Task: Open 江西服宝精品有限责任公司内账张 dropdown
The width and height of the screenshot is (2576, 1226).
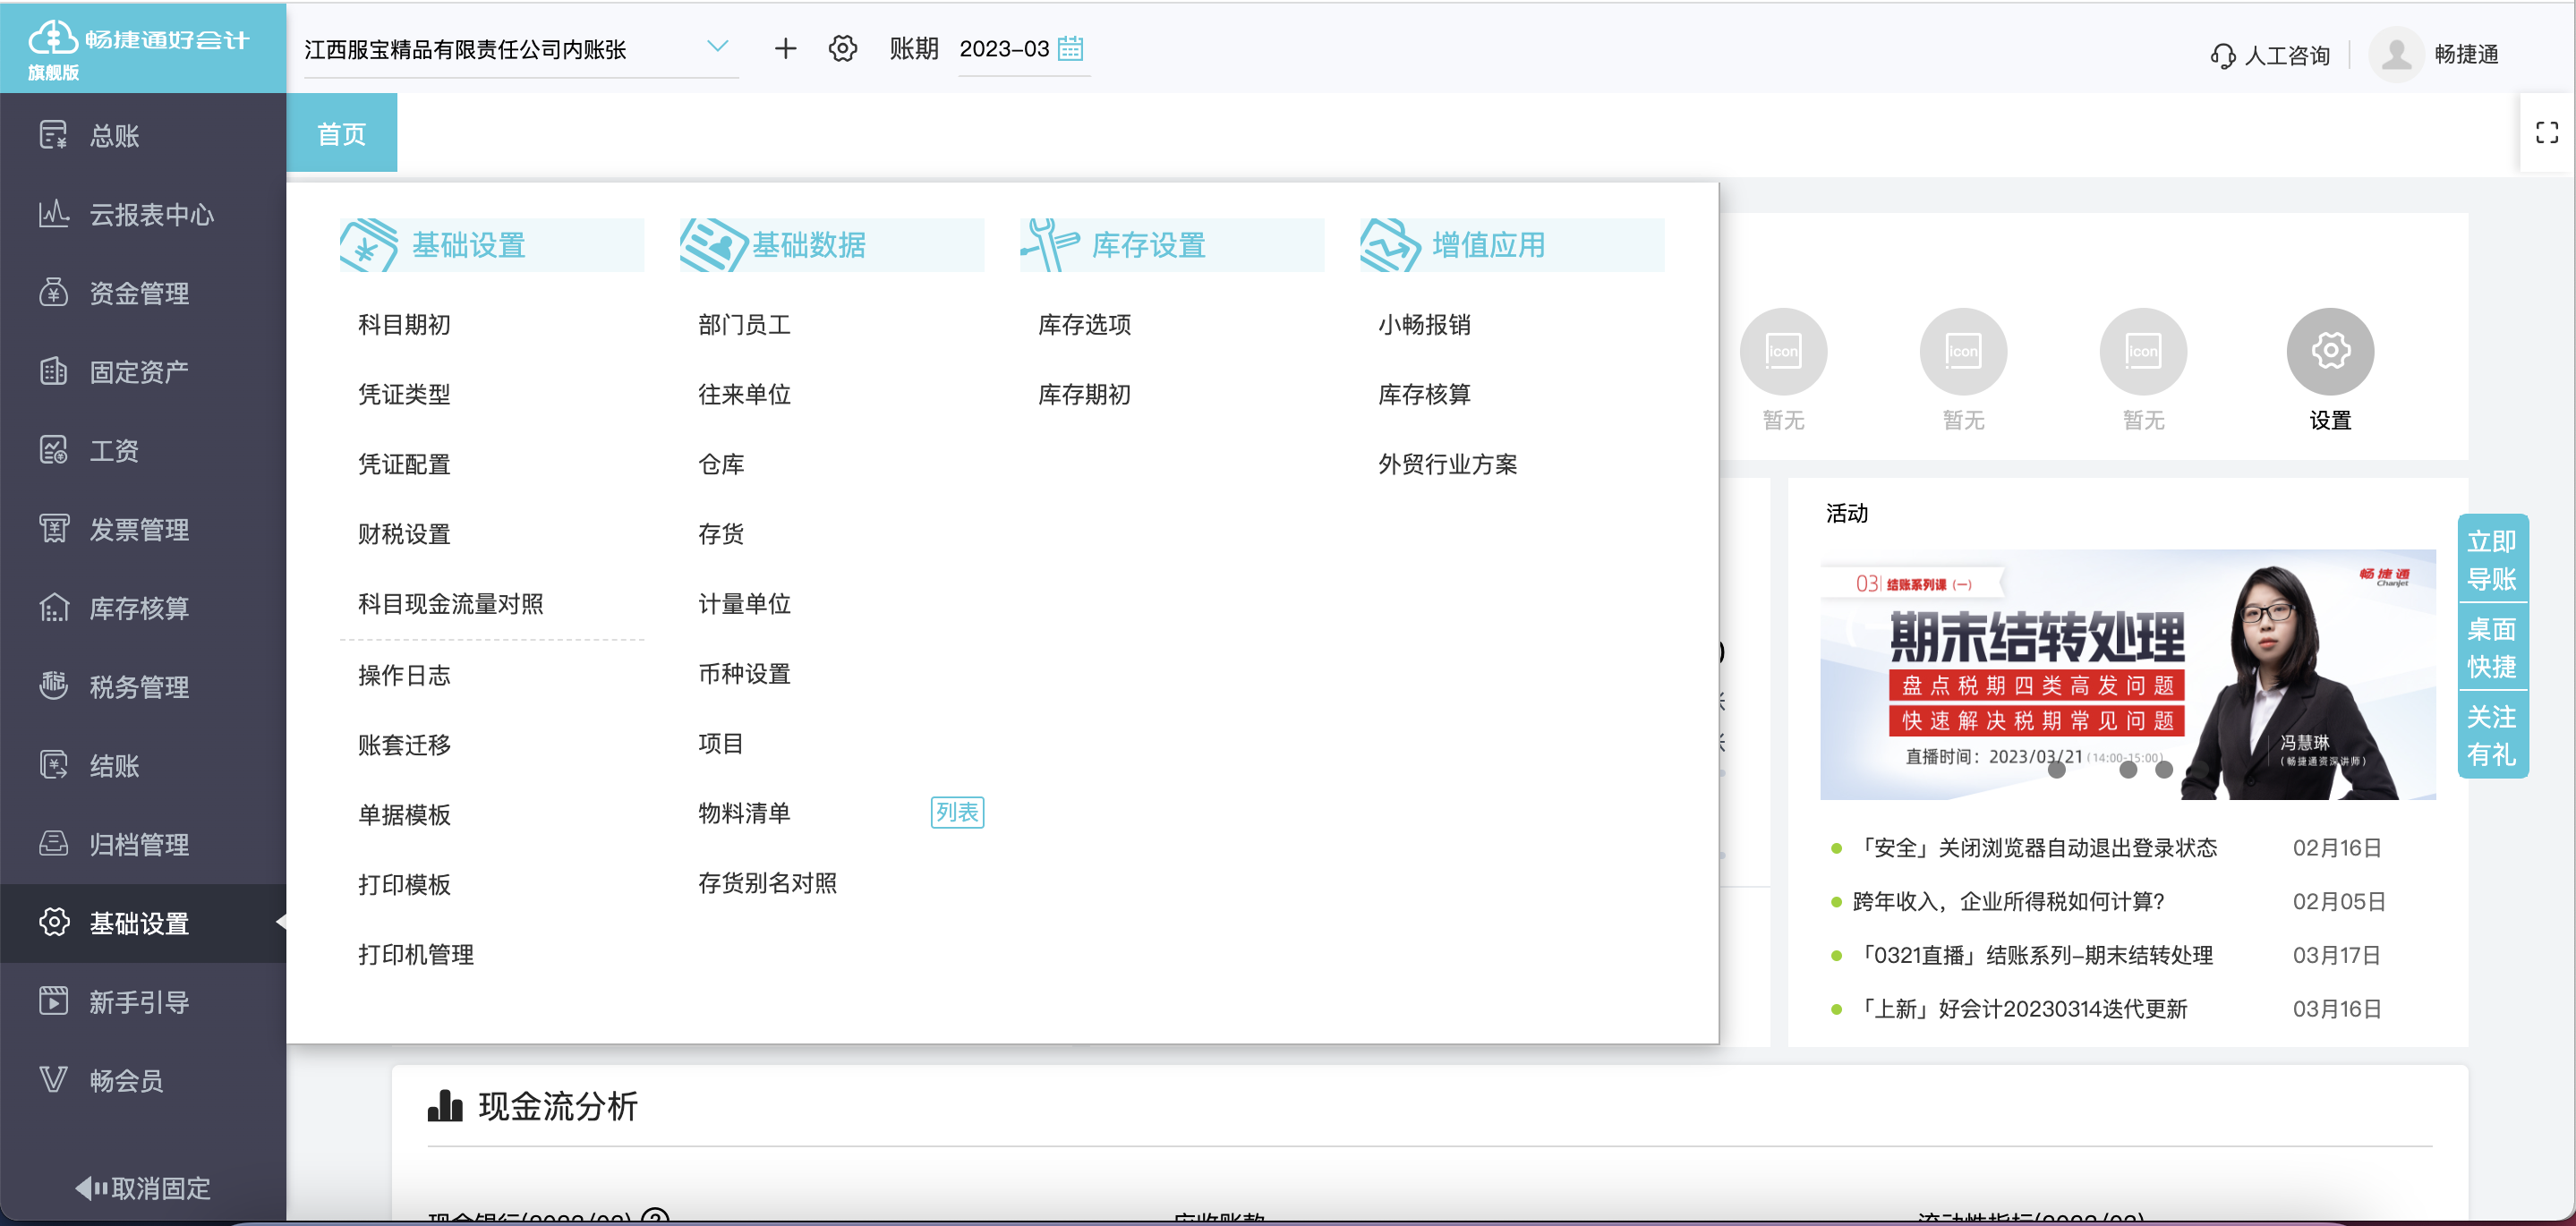Action: pos(718,47)
